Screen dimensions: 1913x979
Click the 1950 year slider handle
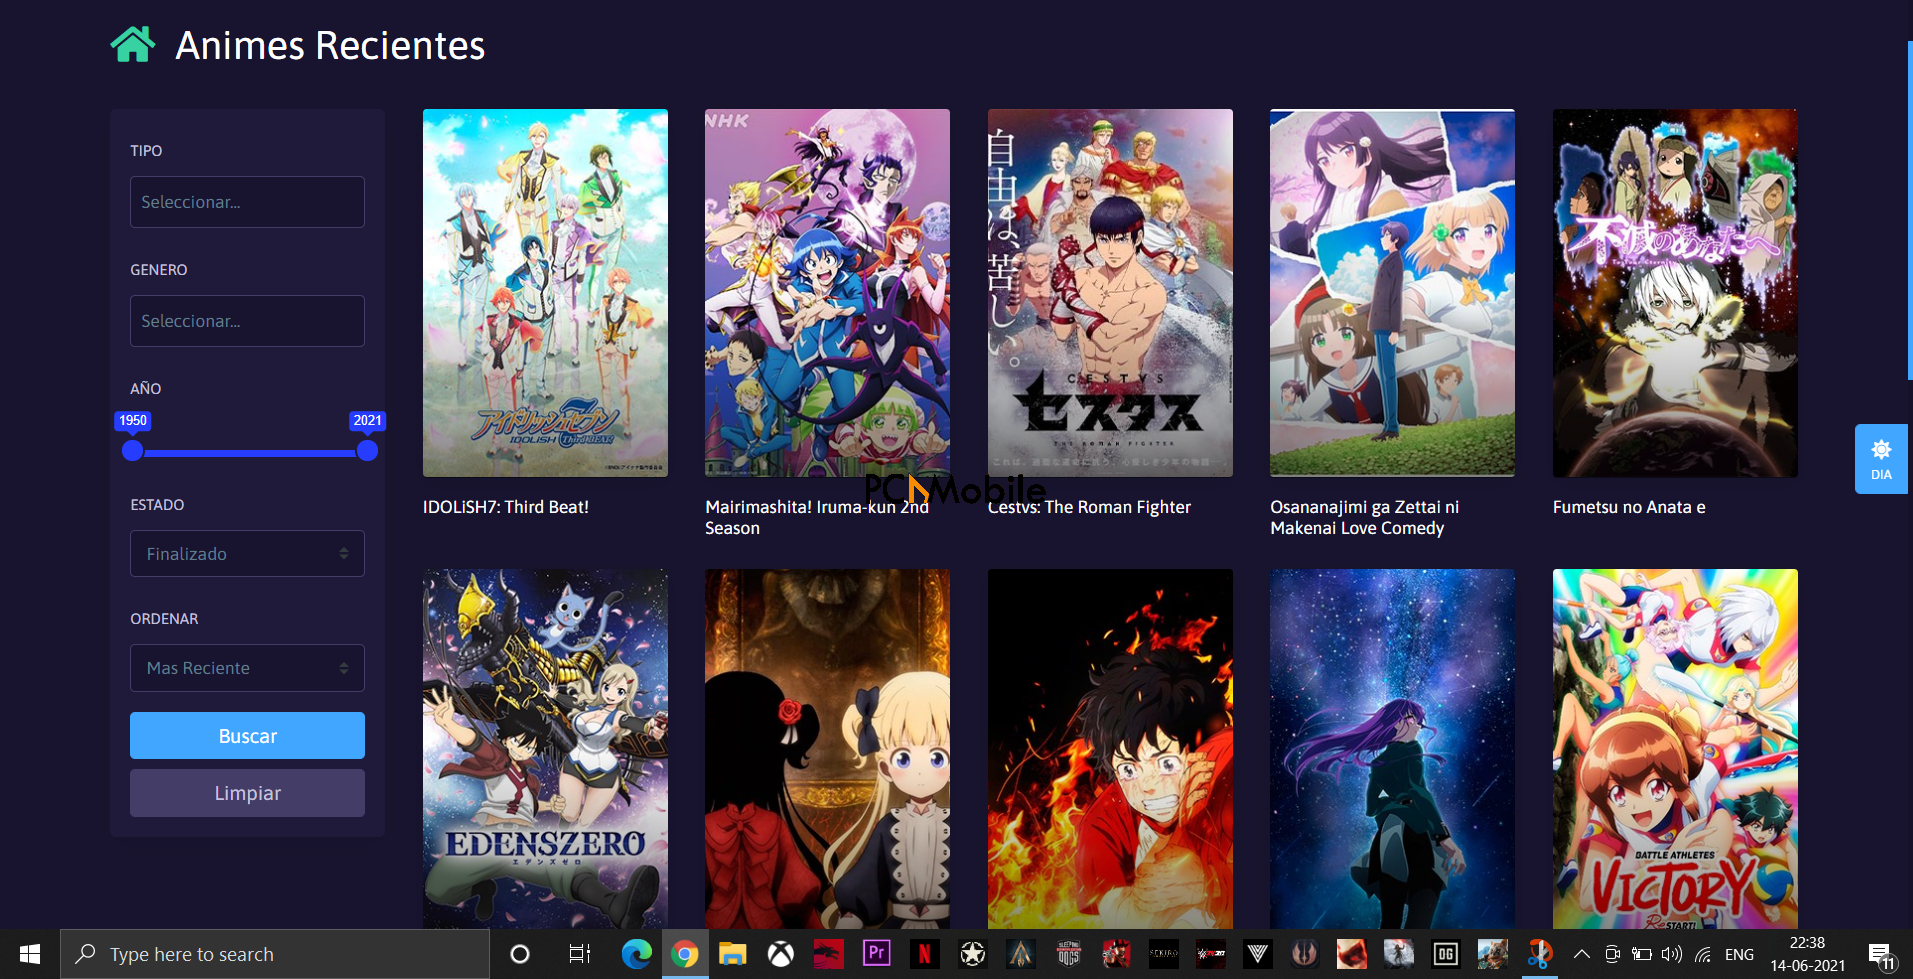[132, 451]
